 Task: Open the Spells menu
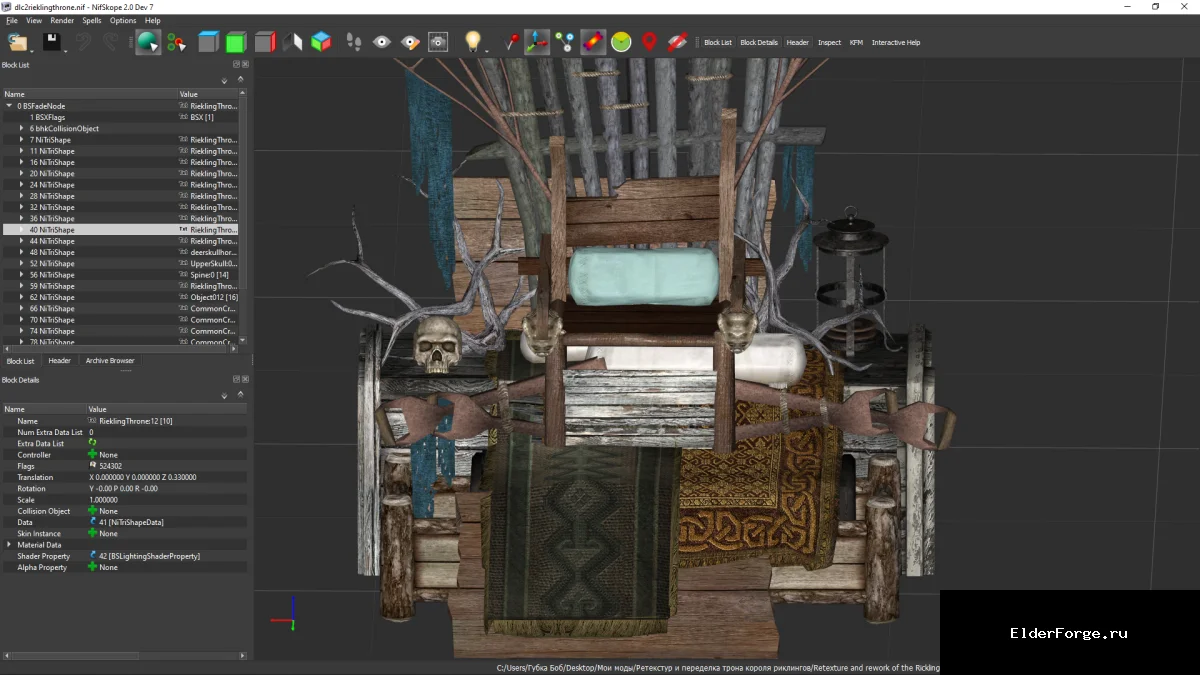pyautogui.click(x=92, y=20)
